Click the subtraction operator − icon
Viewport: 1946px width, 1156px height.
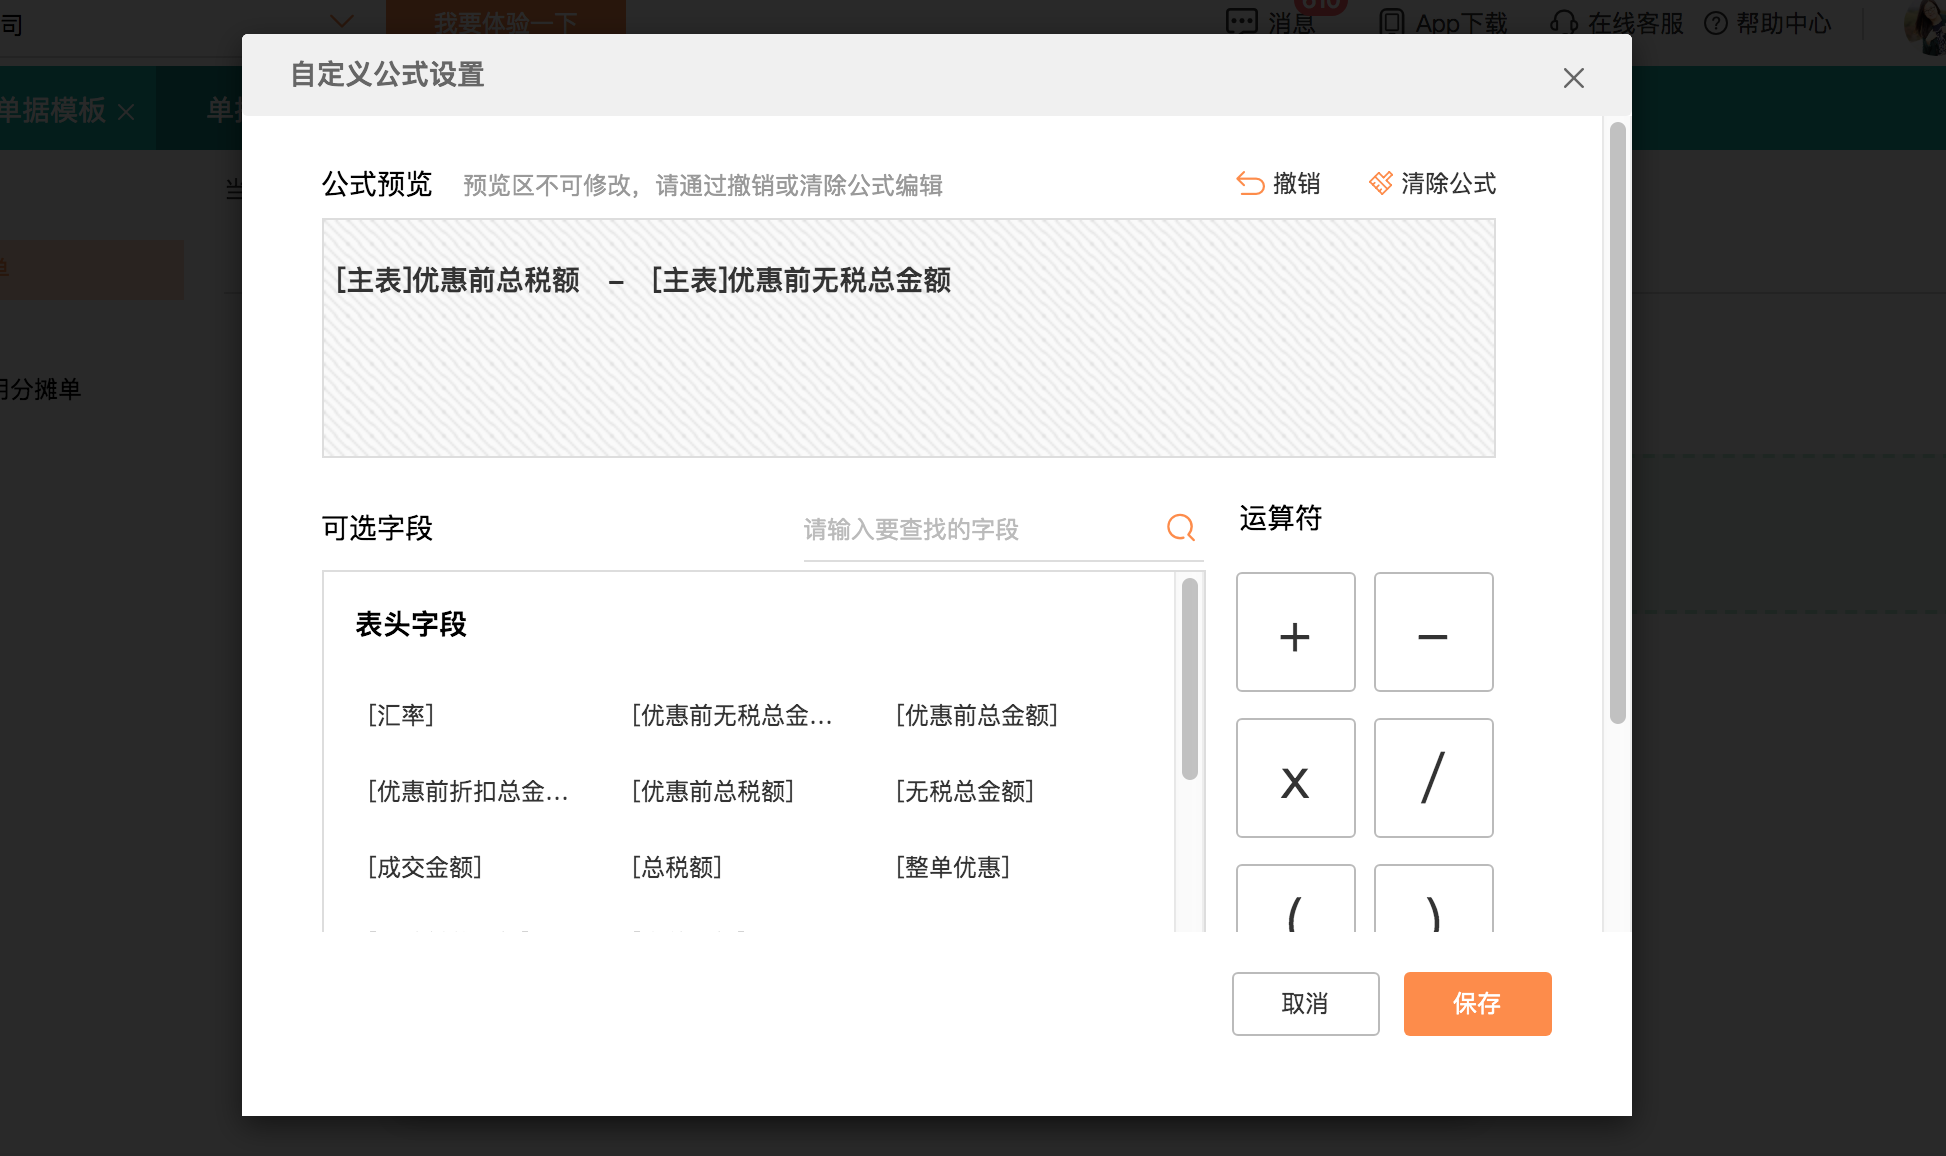tap(1433, 632)
